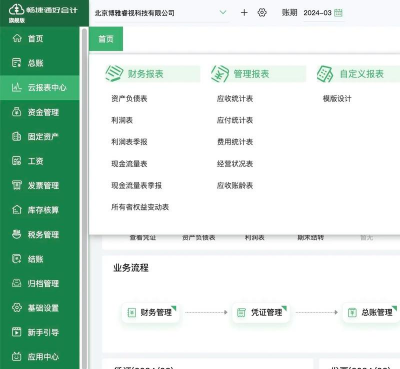Open 资产负债表 report link
400x369 pixels.
pos(129,98)
